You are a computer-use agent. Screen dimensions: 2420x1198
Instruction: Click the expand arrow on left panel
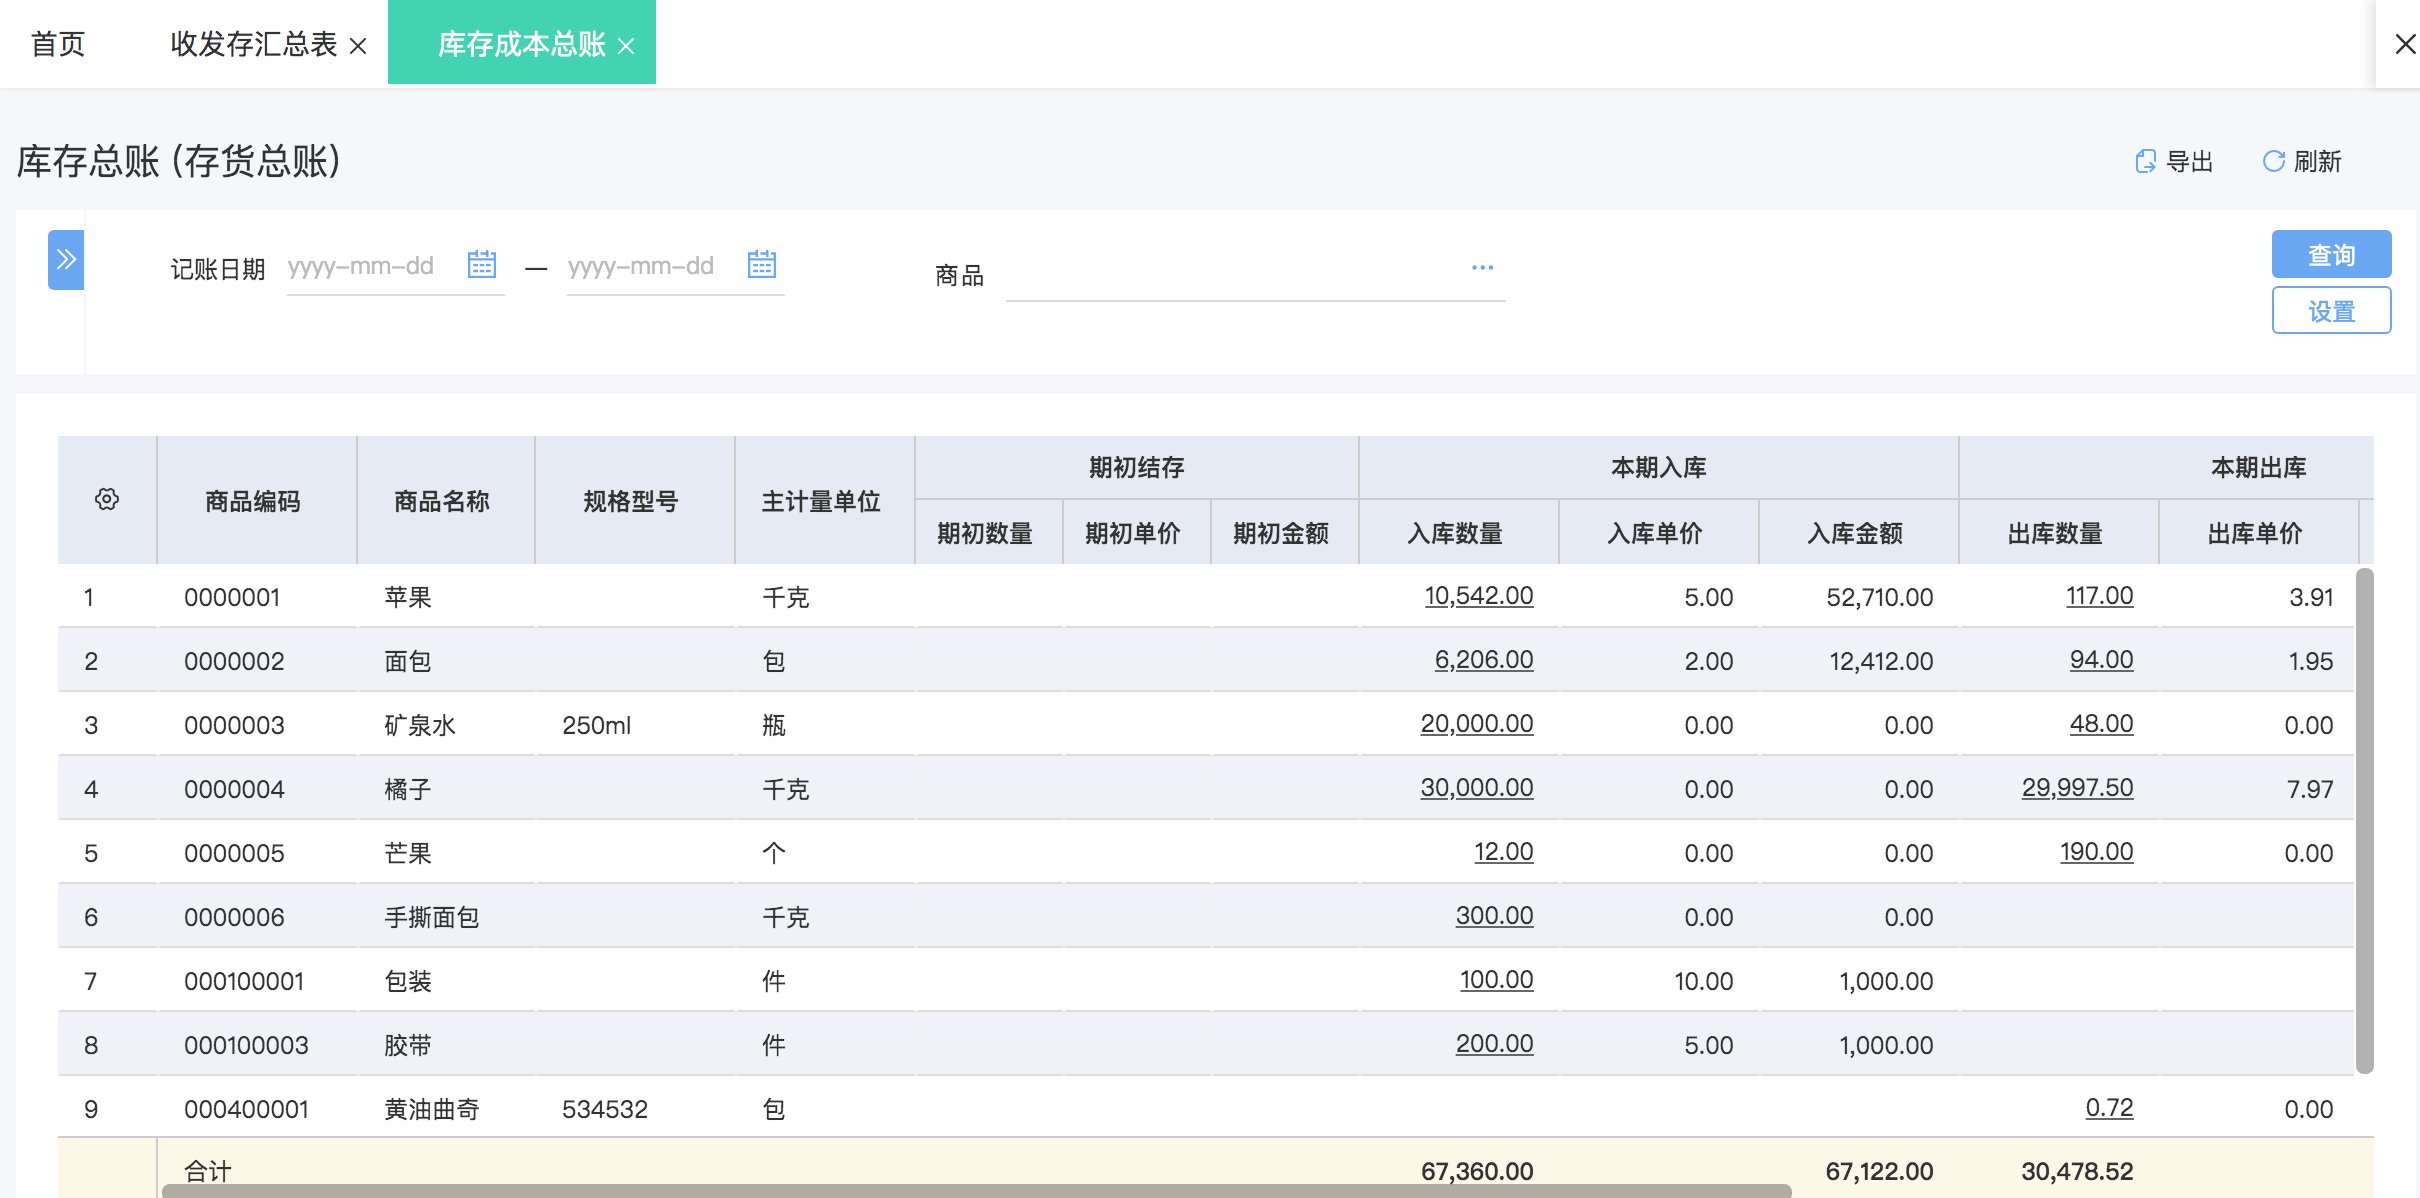click(x=66, y=258)
